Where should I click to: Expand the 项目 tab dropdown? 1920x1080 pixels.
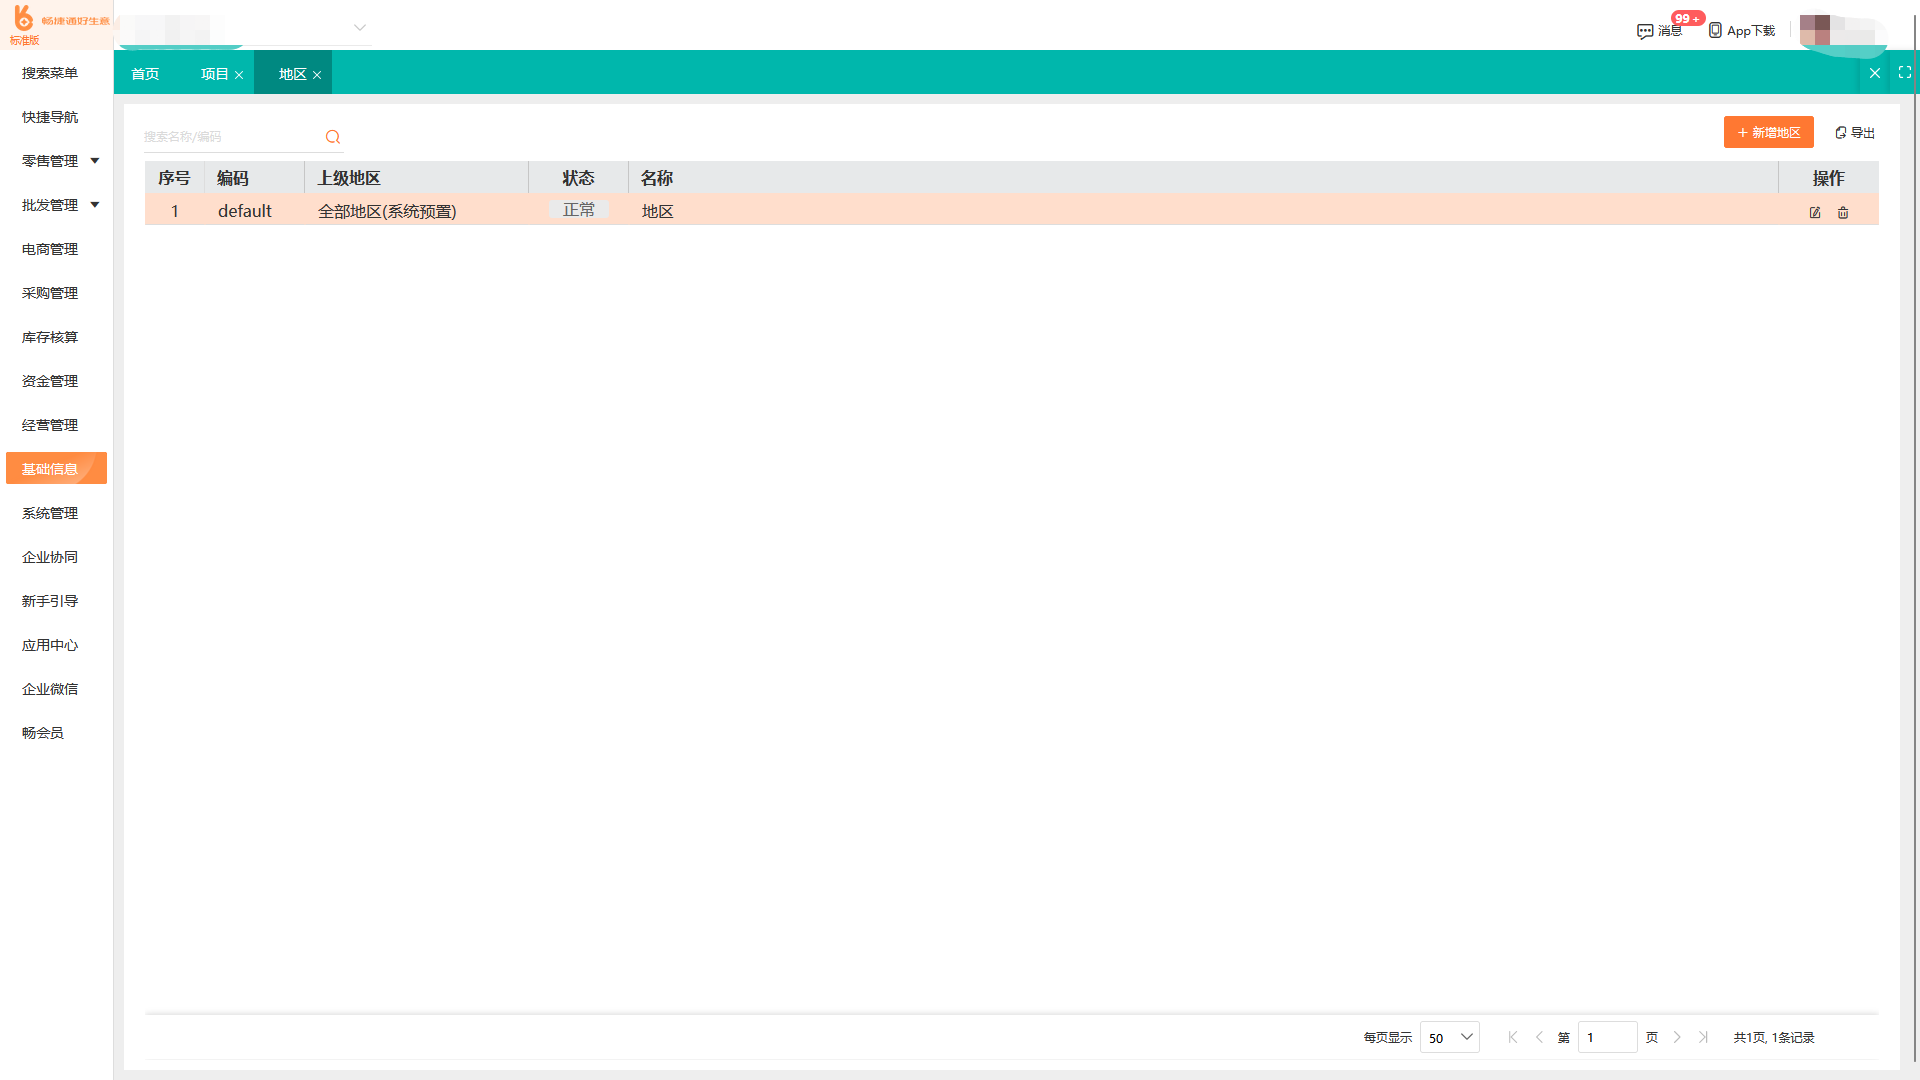pyautogui.click(x=214, y=73)
